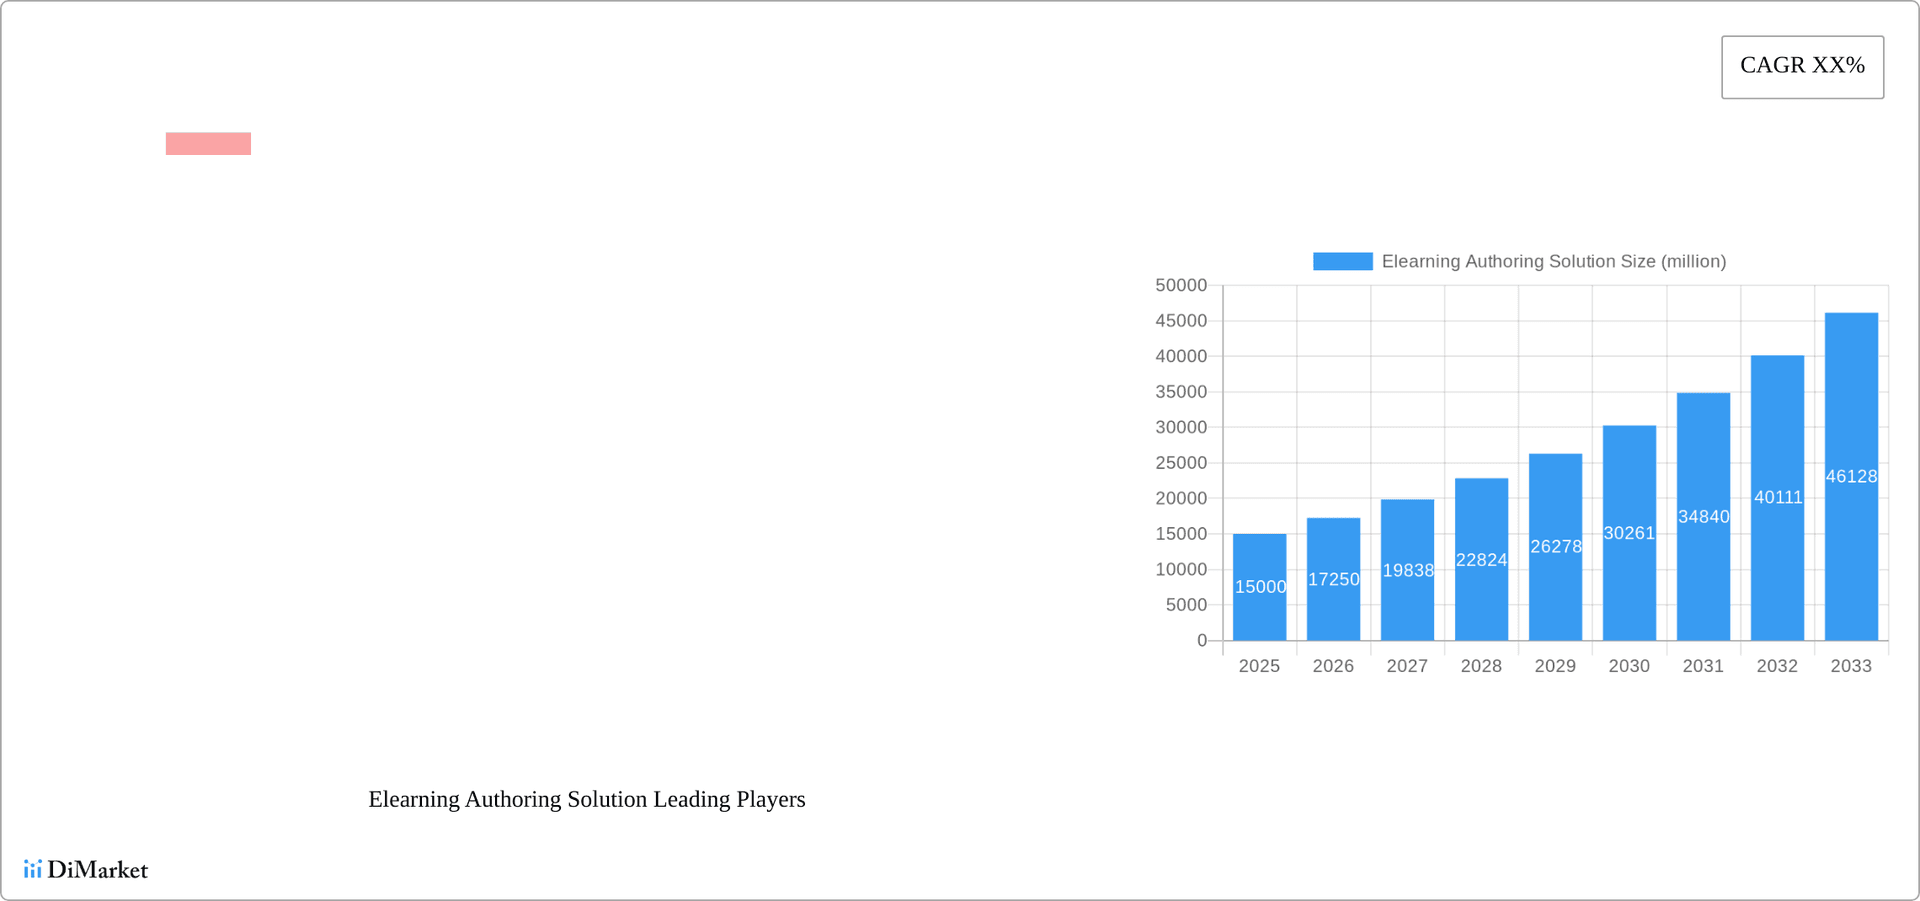Click the 2030 bar showing 30261

click(1629, 535)
